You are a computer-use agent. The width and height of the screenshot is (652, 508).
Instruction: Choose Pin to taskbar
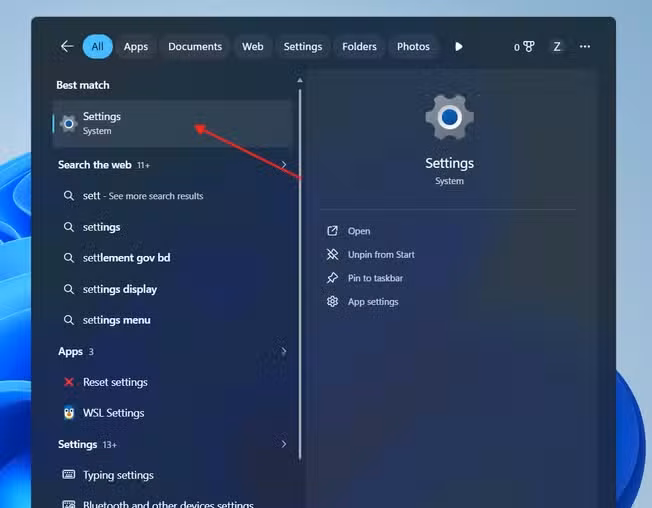(x=375, y=278)
